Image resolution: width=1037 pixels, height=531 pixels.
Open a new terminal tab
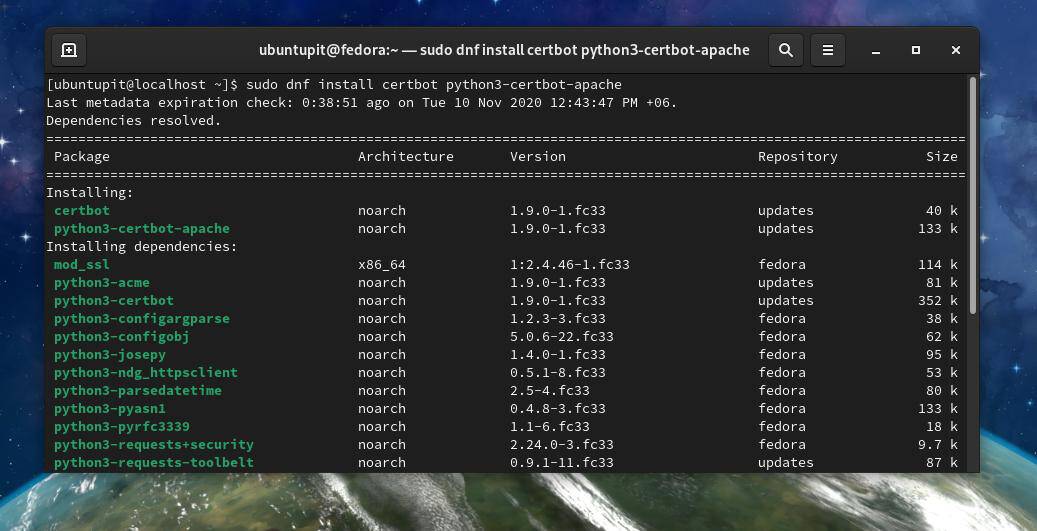[69, 50]
